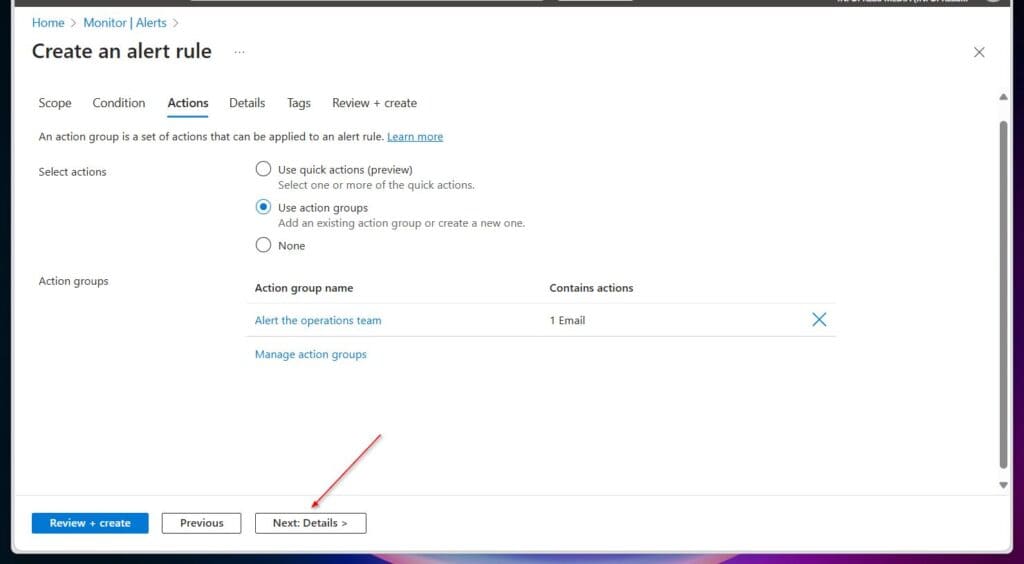Go to the Home breadcrumb
The image size is (1024, 564).
48,23
